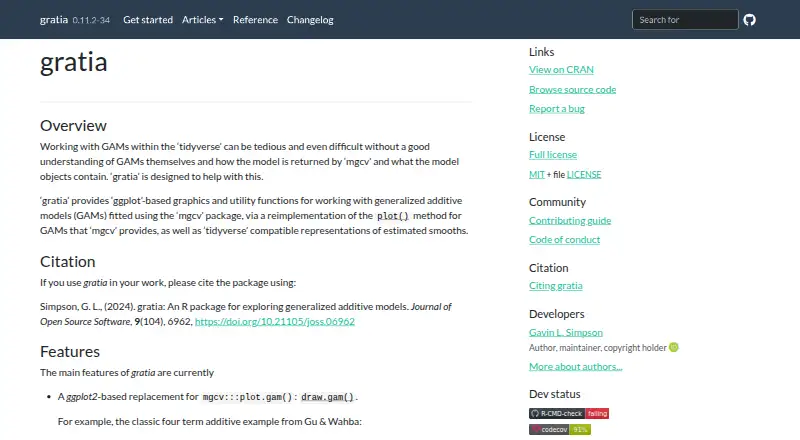Click the mgcv:::plot.gam() code text

pos(247,397)
